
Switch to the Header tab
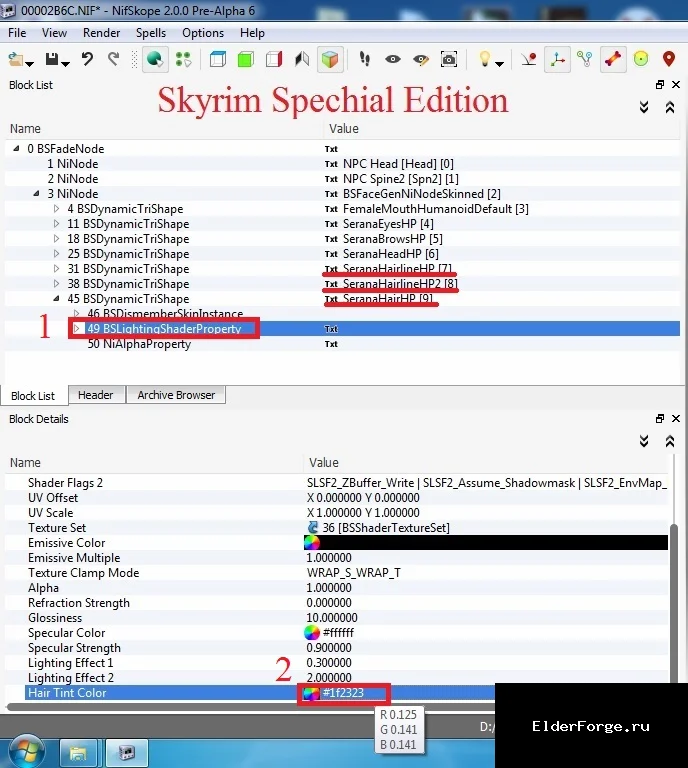tap(95, 395)
